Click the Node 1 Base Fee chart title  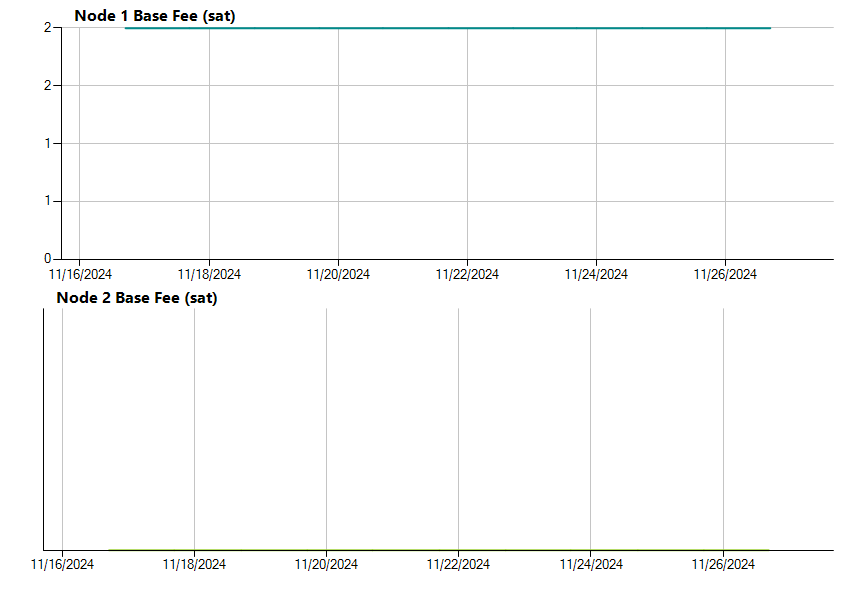pyautogui.click(x=155, y=16)
